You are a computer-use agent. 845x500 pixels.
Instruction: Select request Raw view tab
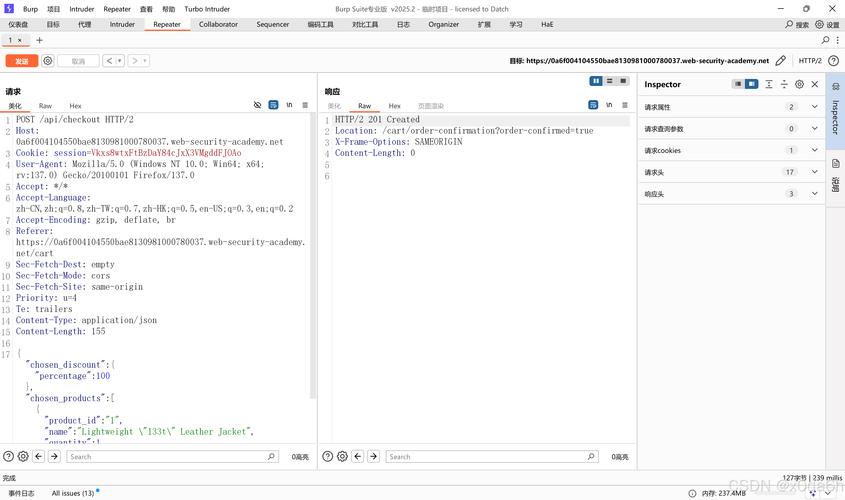click(x=45, y=106)
